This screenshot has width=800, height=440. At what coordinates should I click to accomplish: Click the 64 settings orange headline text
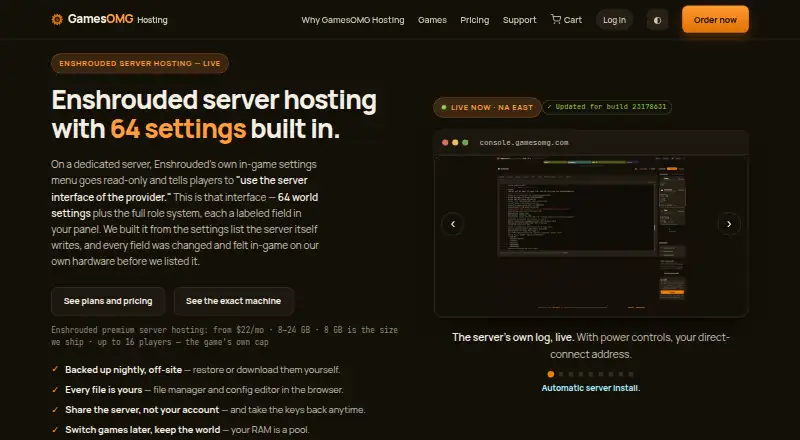pyautogui.click(x=179, y=129)
